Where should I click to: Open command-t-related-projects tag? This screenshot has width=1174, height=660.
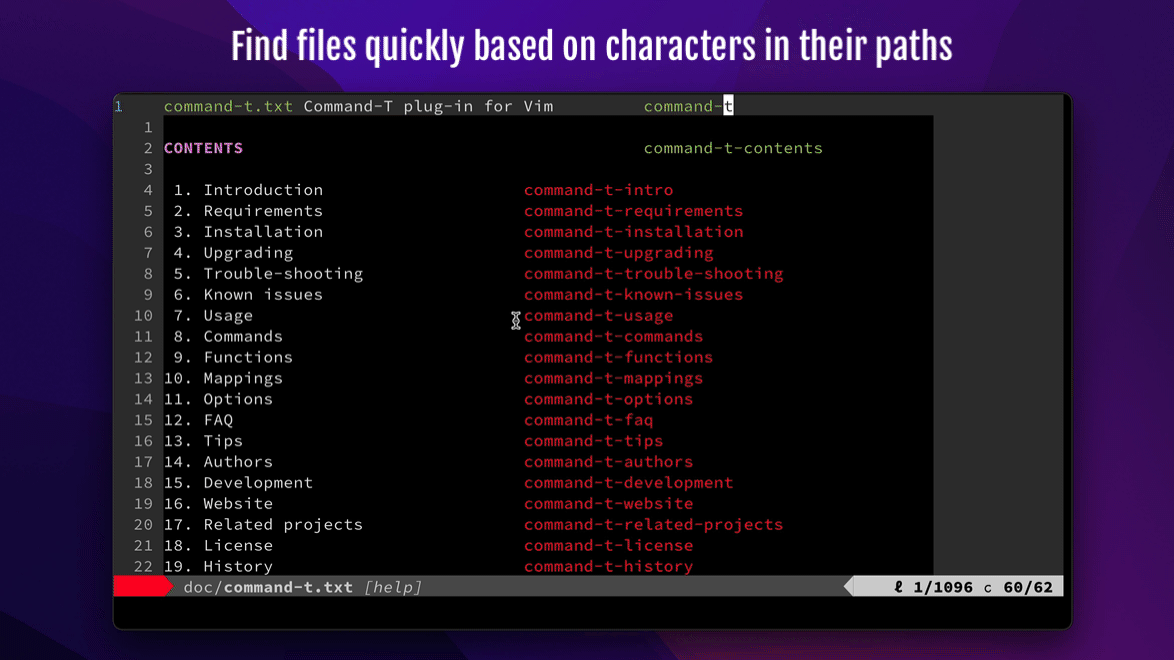tap(653, 525)
